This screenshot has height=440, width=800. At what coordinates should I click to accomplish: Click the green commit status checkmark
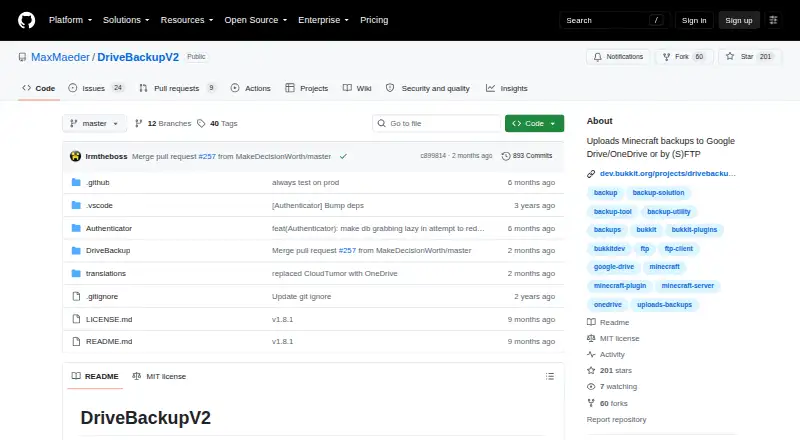(343, 156)
